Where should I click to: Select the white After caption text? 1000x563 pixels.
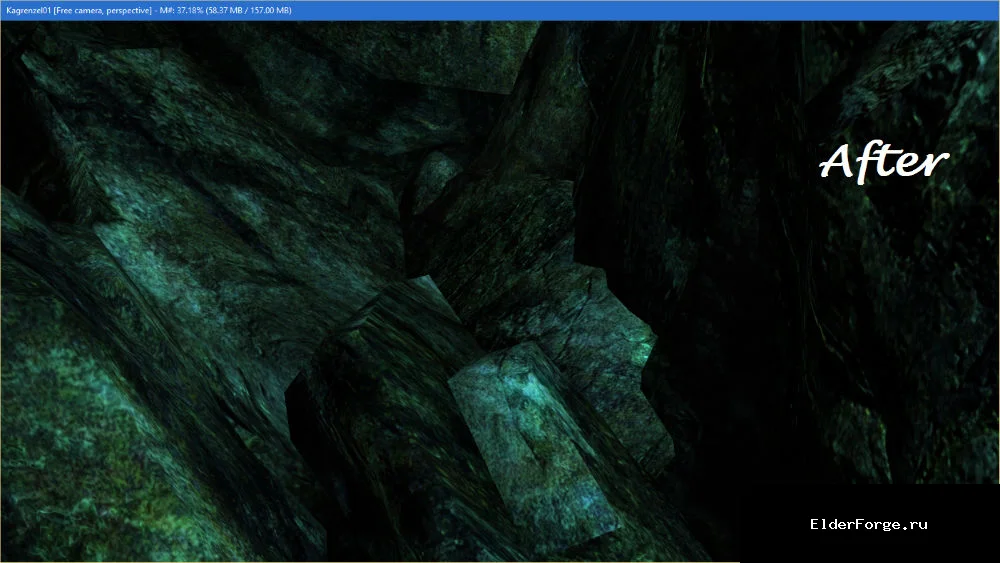883,163
